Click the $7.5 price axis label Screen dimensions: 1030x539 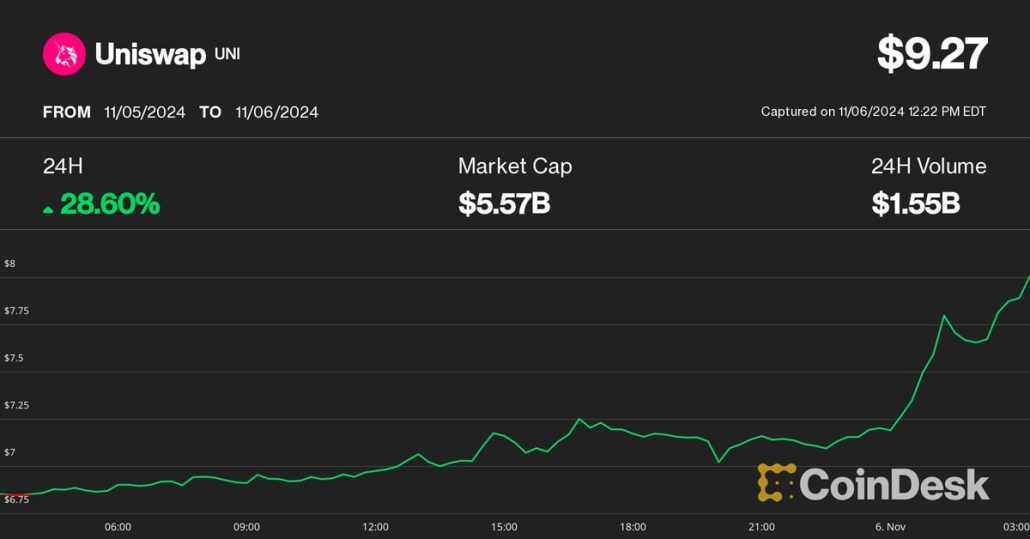coord(16,358)
